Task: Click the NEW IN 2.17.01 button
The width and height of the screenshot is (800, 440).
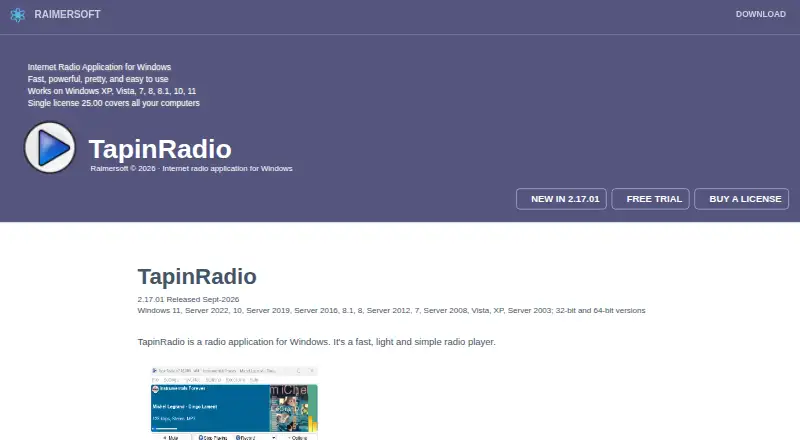Action: pos(561,199)
